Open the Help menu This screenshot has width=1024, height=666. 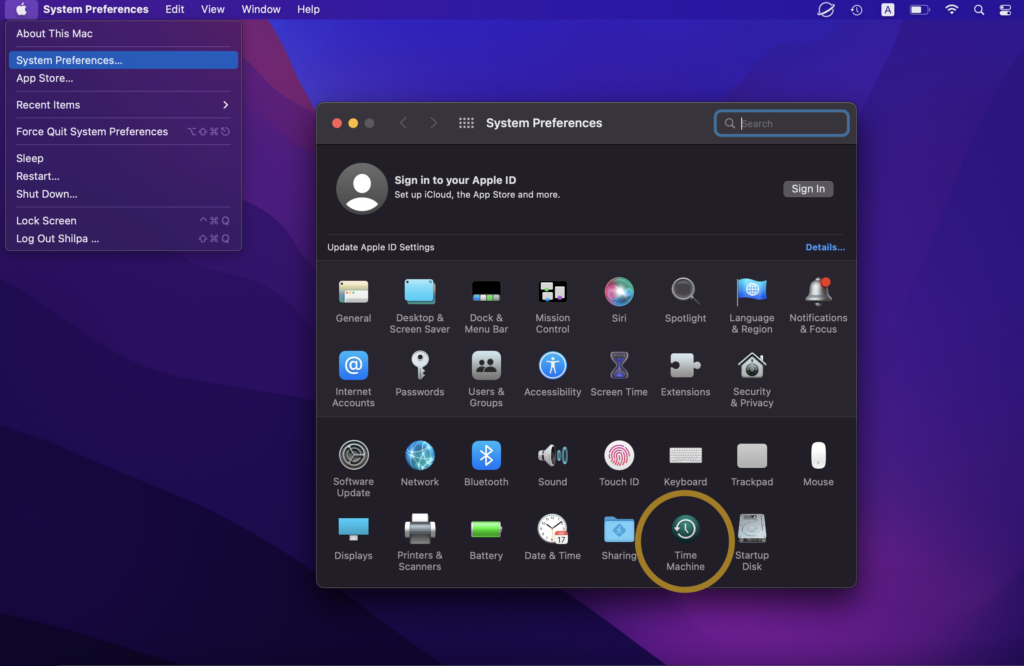pyautogui.click(x=308, y=9)
